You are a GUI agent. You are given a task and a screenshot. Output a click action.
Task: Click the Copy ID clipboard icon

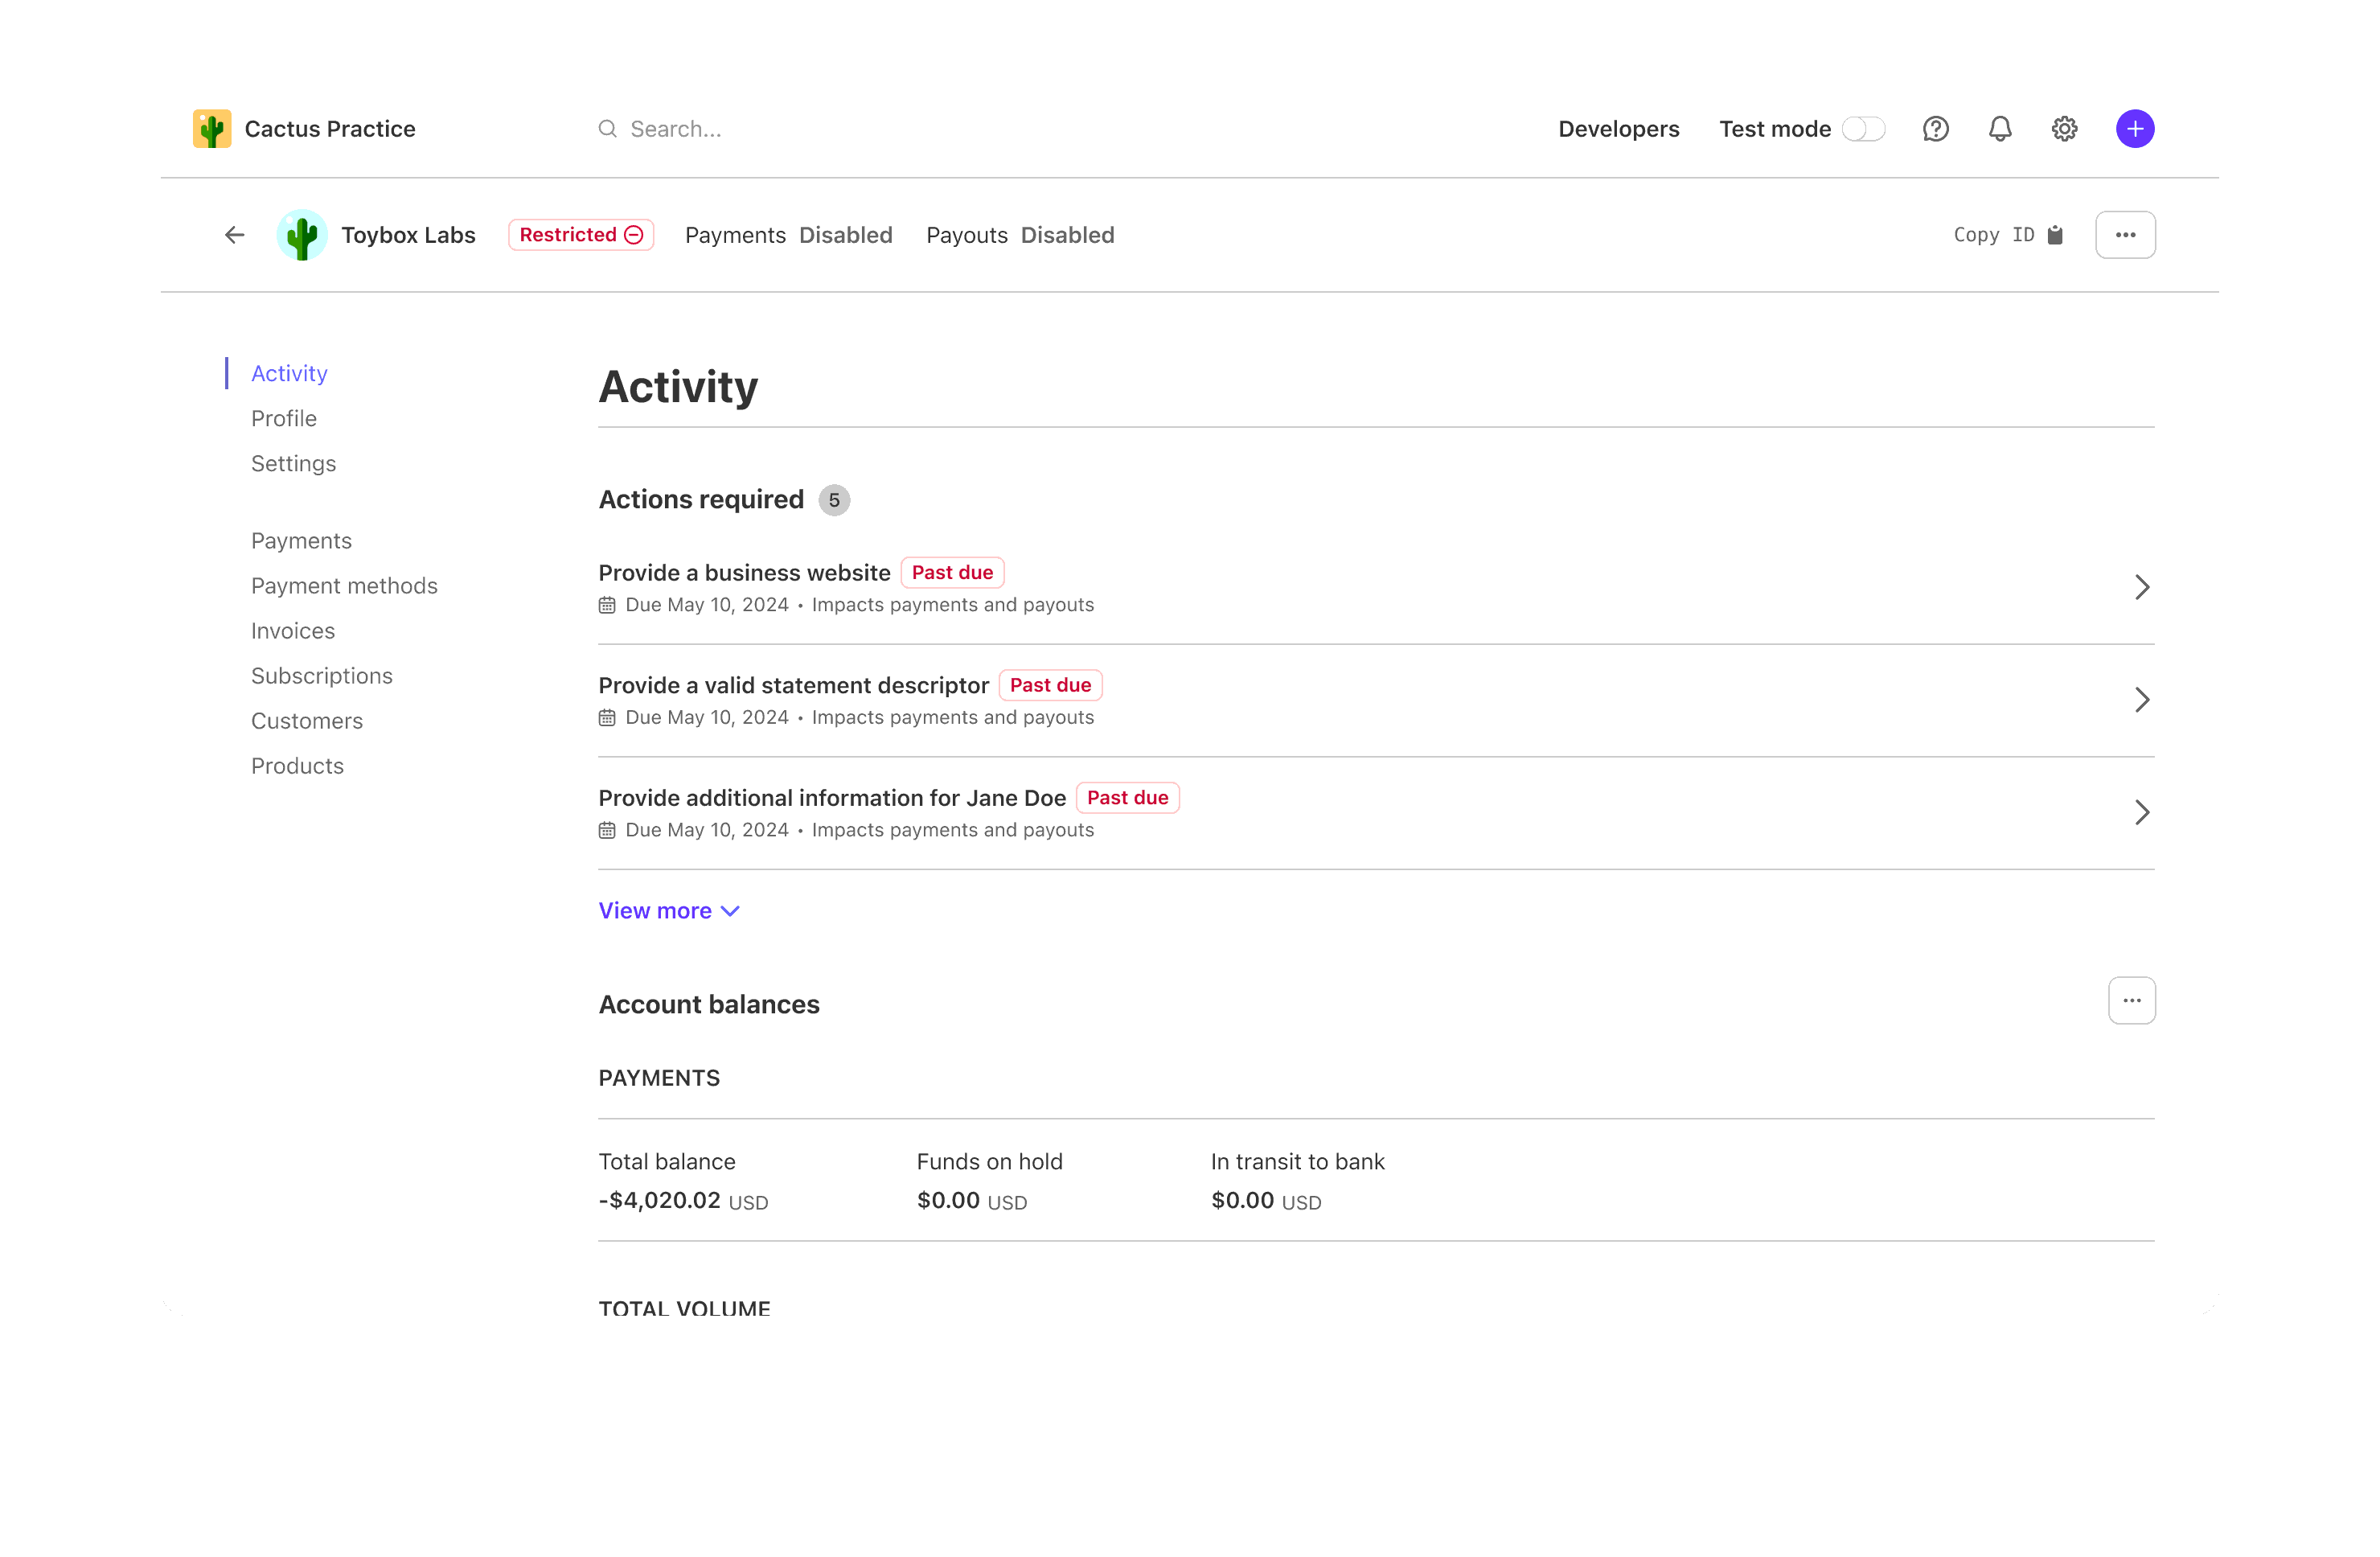(x=2057, y=235)
